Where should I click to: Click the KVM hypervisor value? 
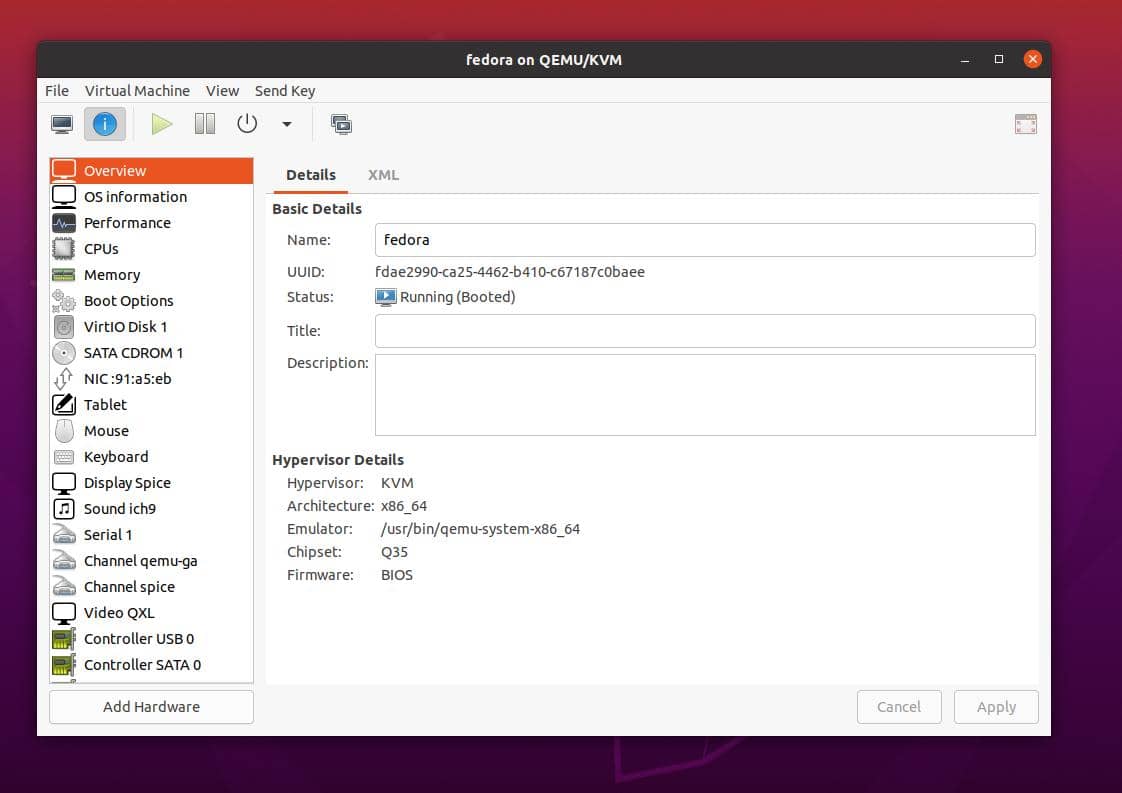pos(397,484)
